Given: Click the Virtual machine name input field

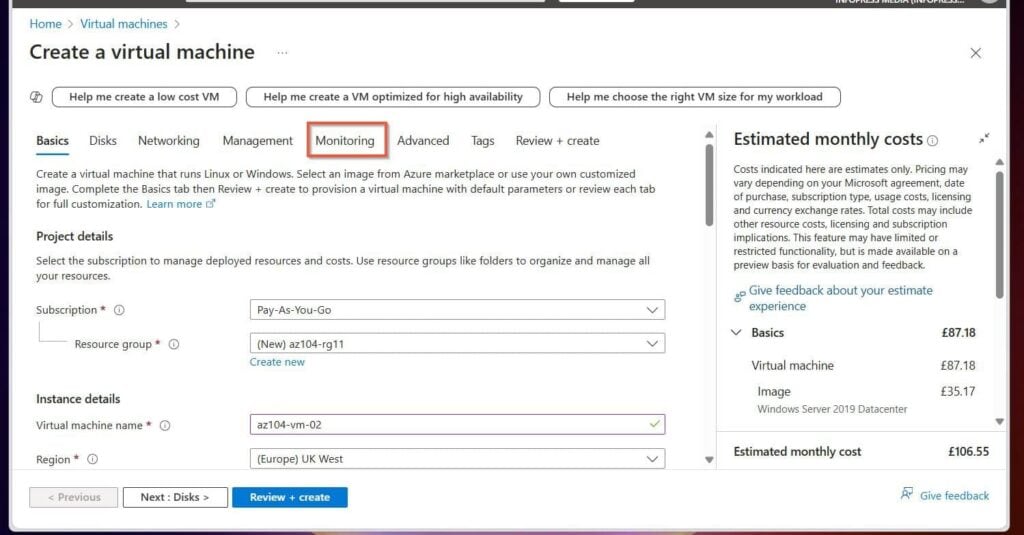Looking at the screenshot, I should 457,425.
